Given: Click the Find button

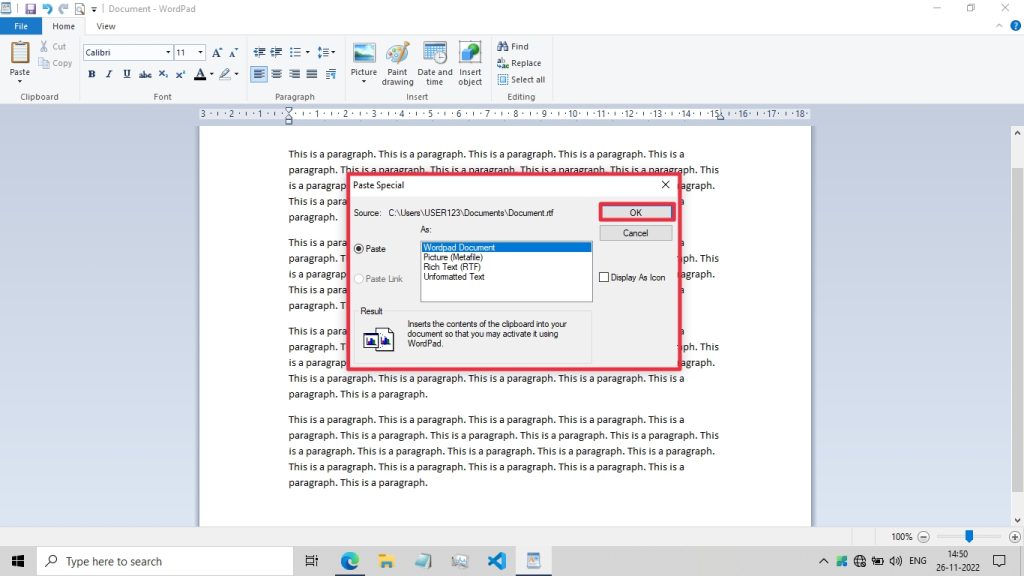Looking at the screenshot, I should (513, 46).
